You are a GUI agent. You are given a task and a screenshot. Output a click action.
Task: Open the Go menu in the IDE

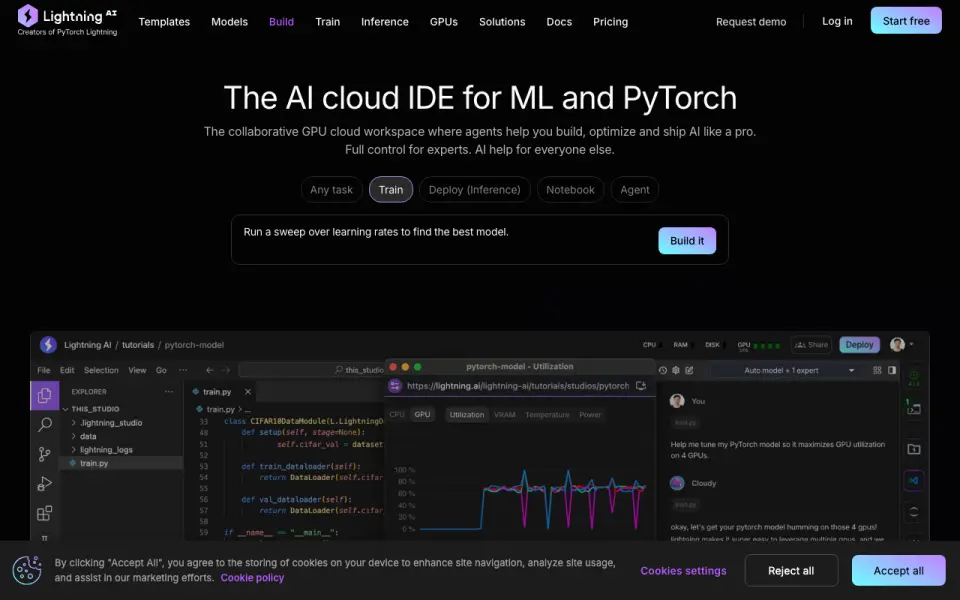[161, 370]
